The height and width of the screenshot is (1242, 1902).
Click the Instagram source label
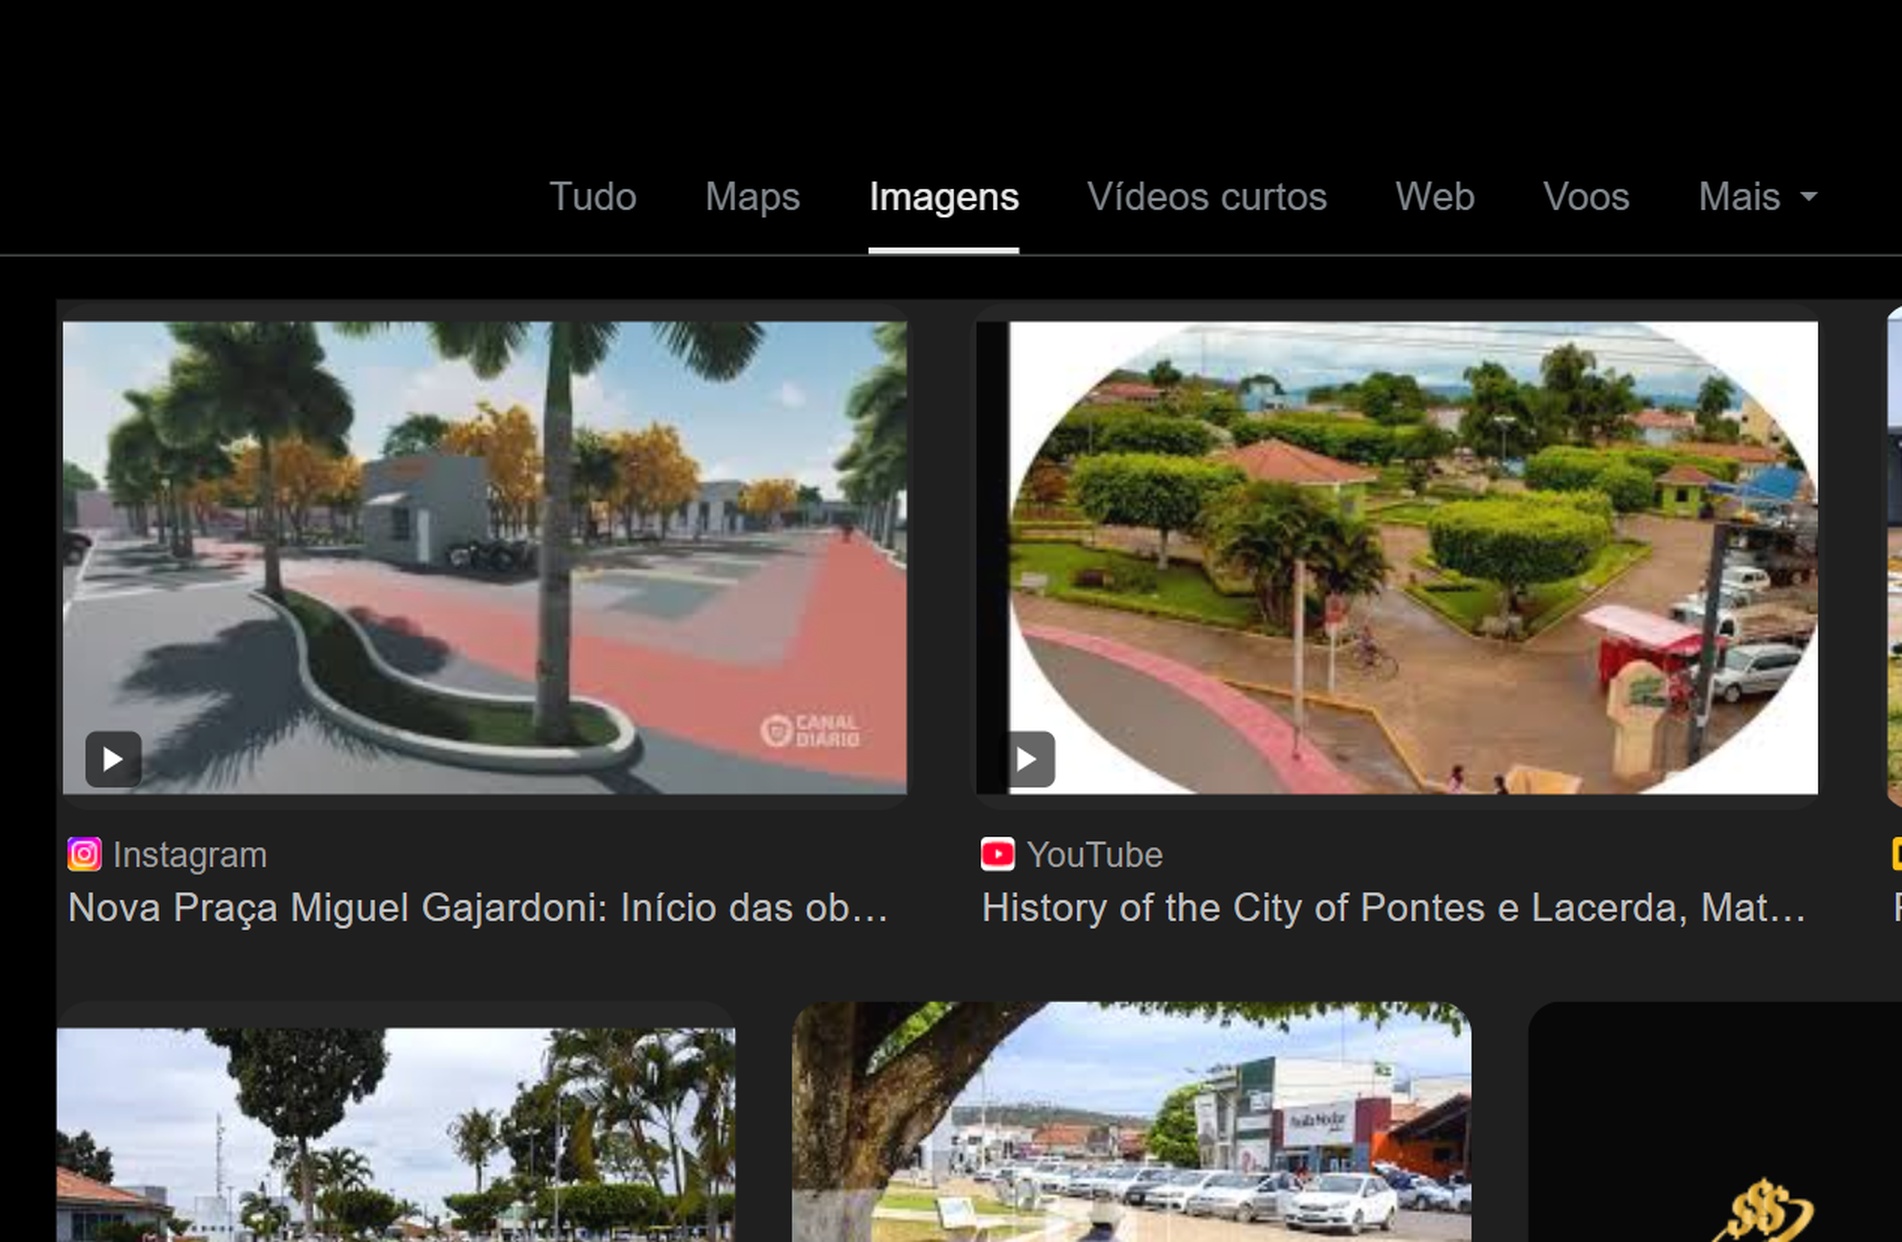(189, 855)
